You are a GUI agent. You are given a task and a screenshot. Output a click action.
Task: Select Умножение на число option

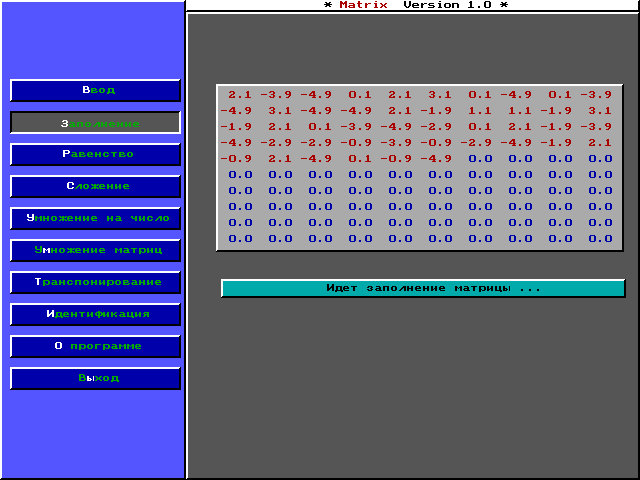click(x=95, y=218)
